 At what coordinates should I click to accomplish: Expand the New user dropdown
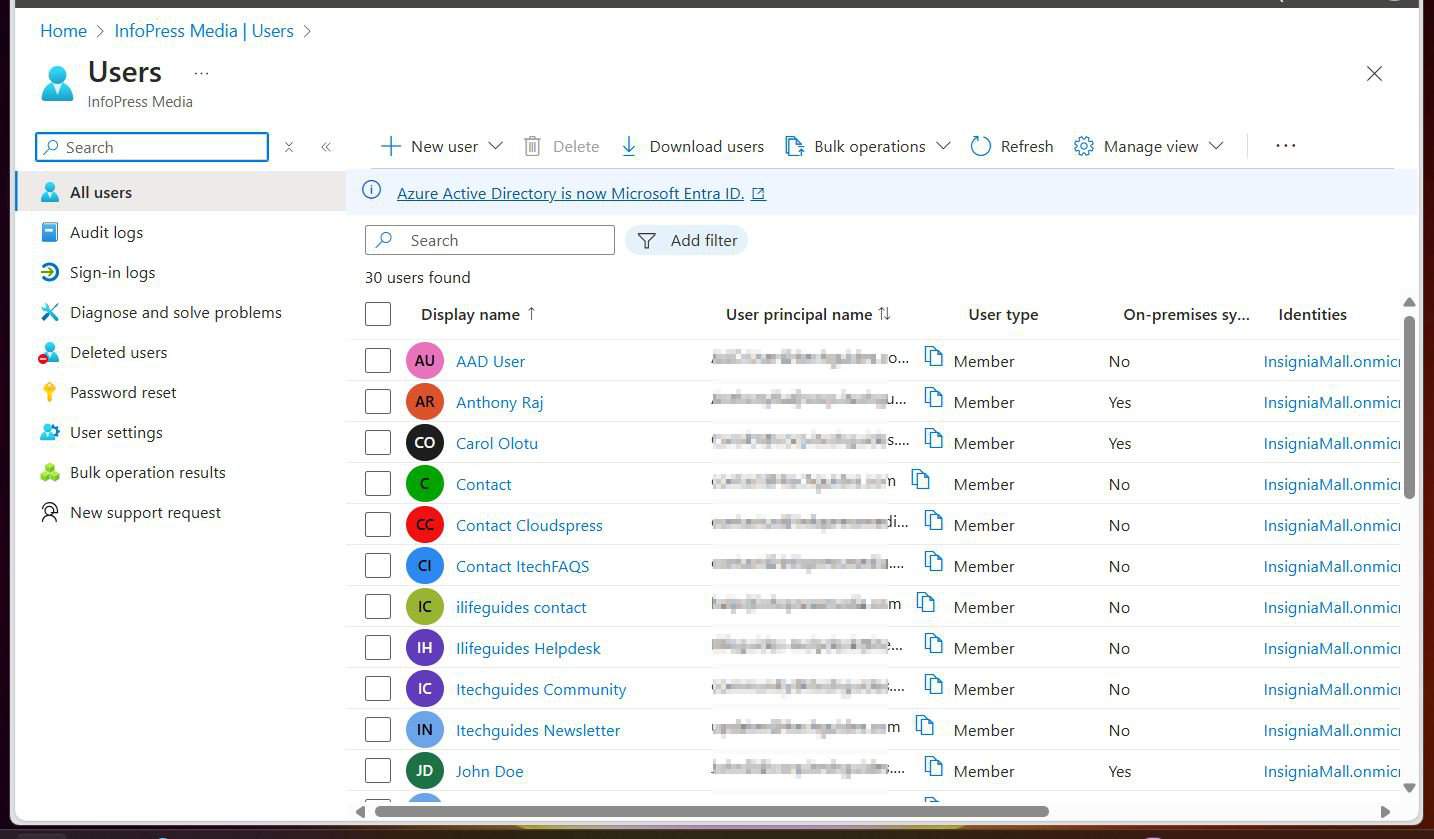click(498, 146)
